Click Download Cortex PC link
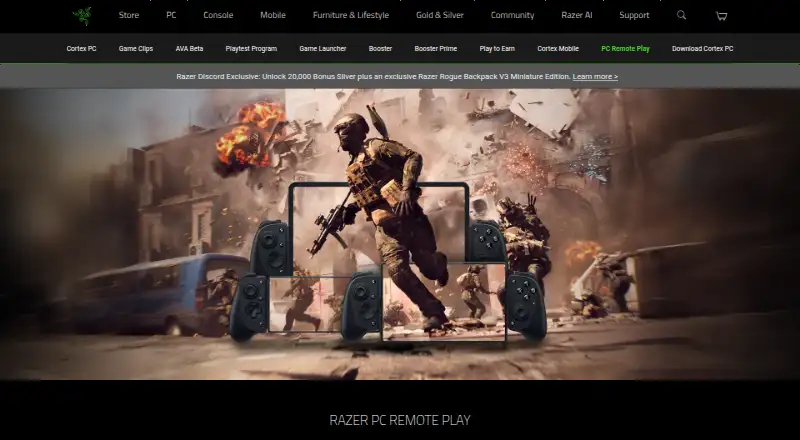This screenshot has width=800, height=440. pos(703,48)
